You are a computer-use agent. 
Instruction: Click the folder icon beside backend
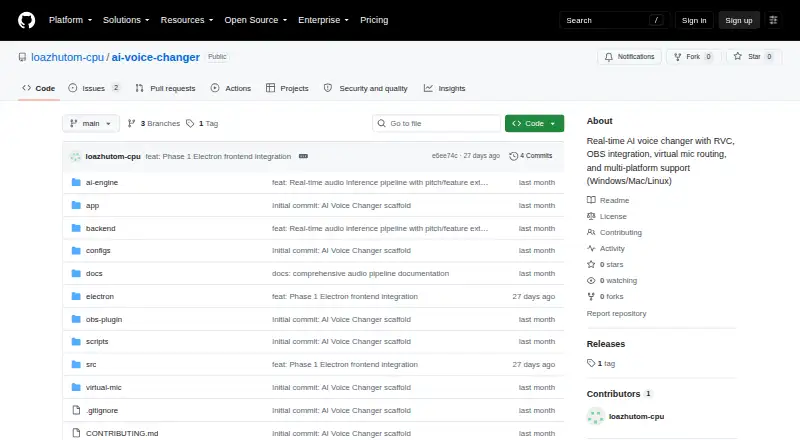[x=76, y=228]
